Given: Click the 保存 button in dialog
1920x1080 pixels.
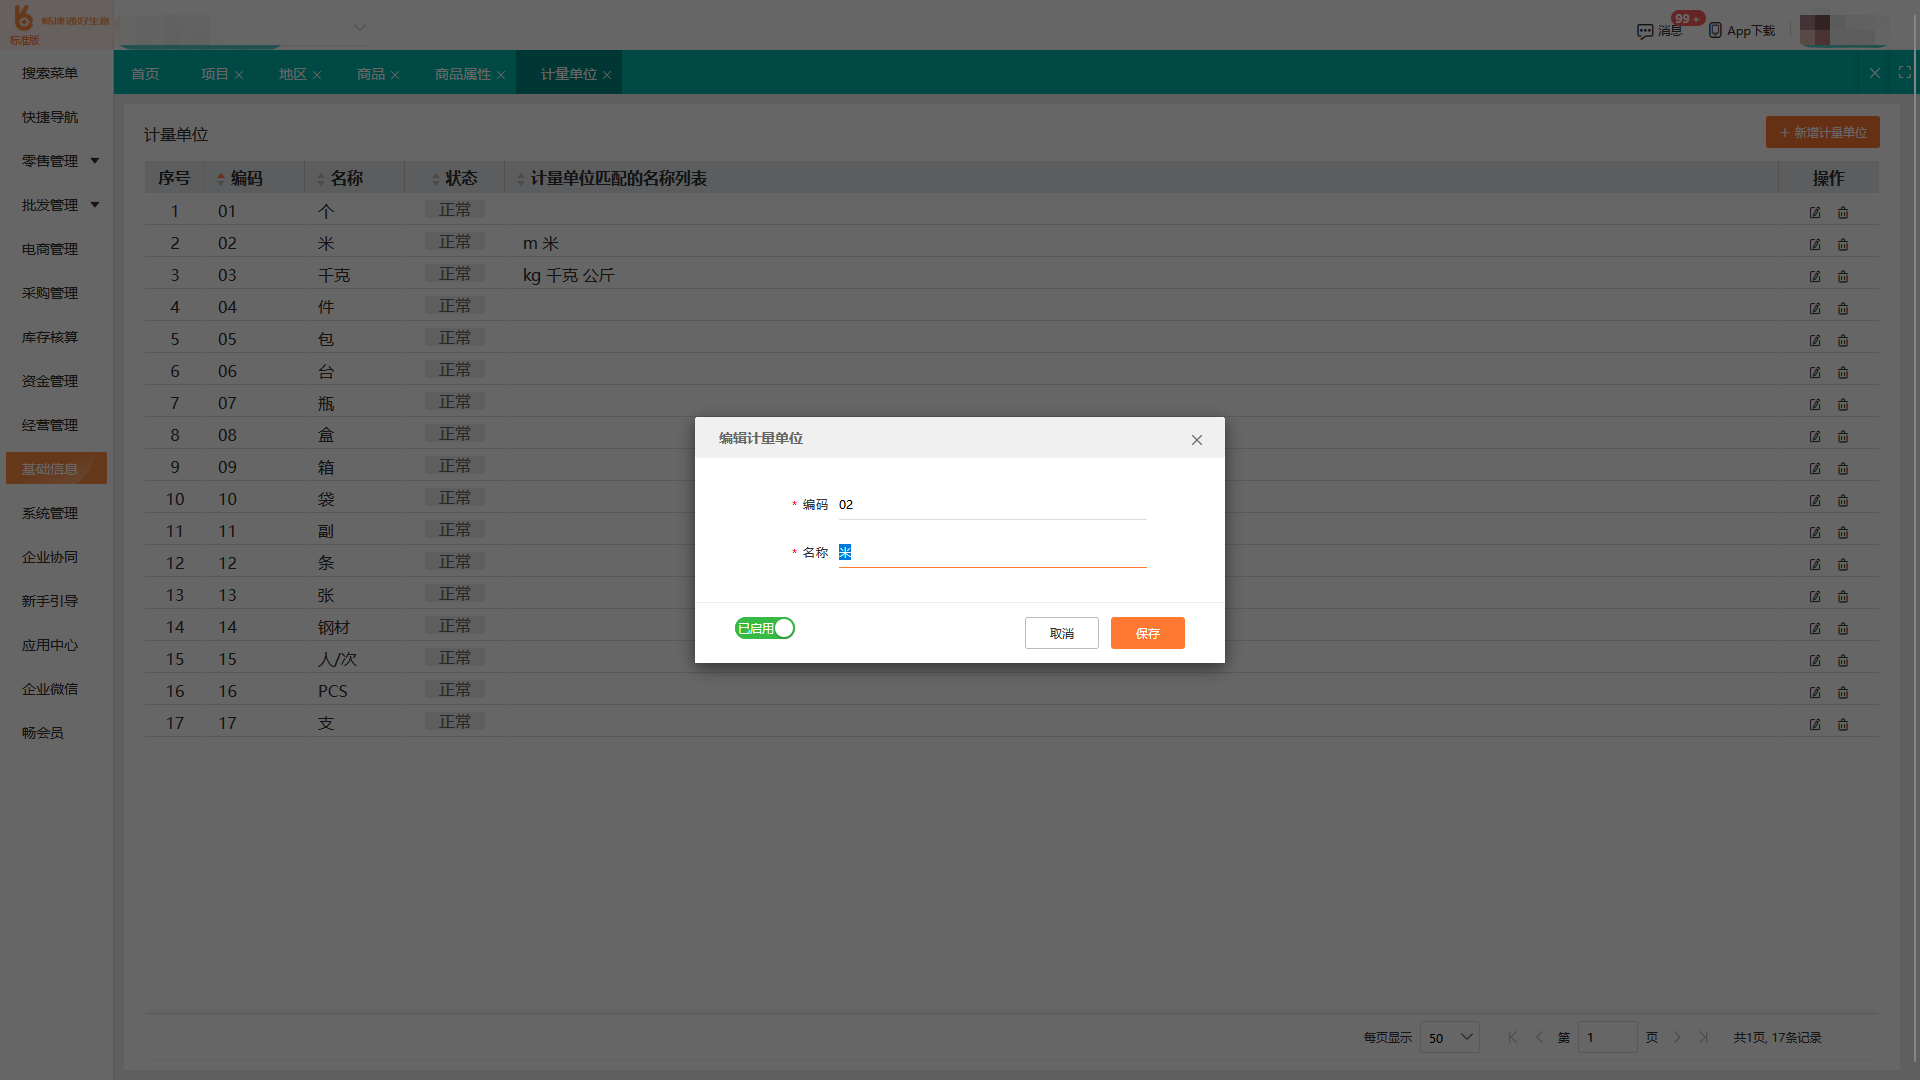Looking at the screenshot, I should coord(1147,633).
